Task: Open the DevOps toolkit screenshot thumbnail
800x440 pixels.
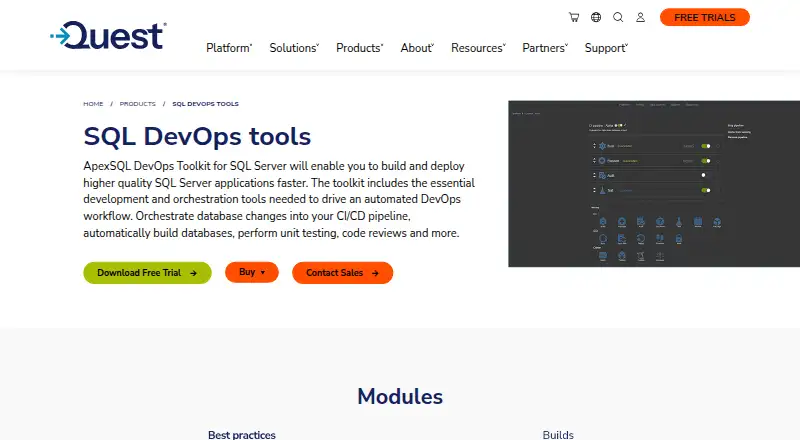Action: coord(654,184)
